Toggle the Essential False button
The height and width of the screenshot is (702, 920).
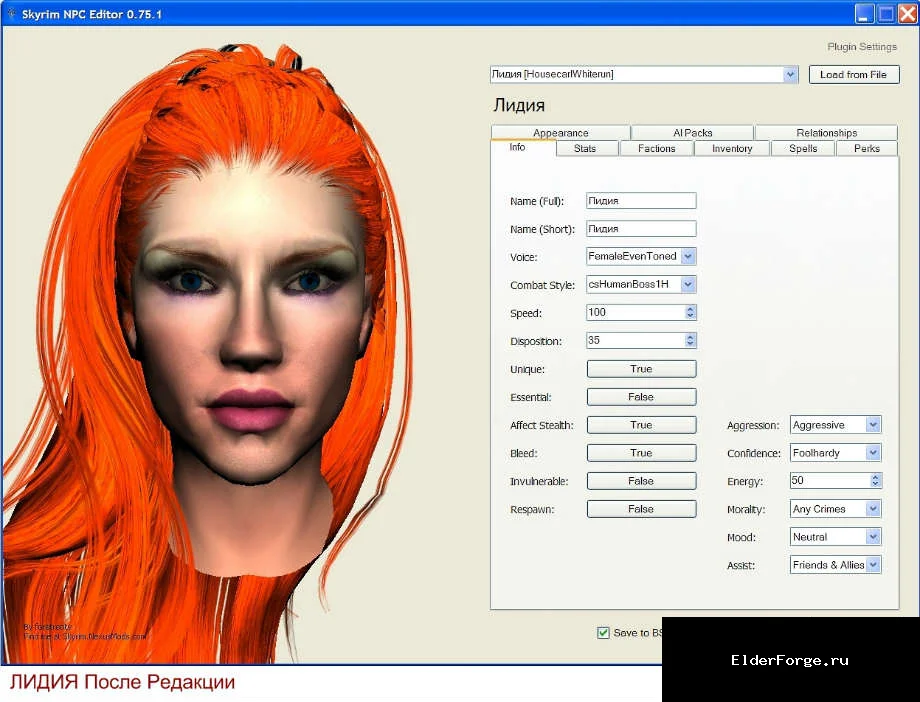pos(641,397)
